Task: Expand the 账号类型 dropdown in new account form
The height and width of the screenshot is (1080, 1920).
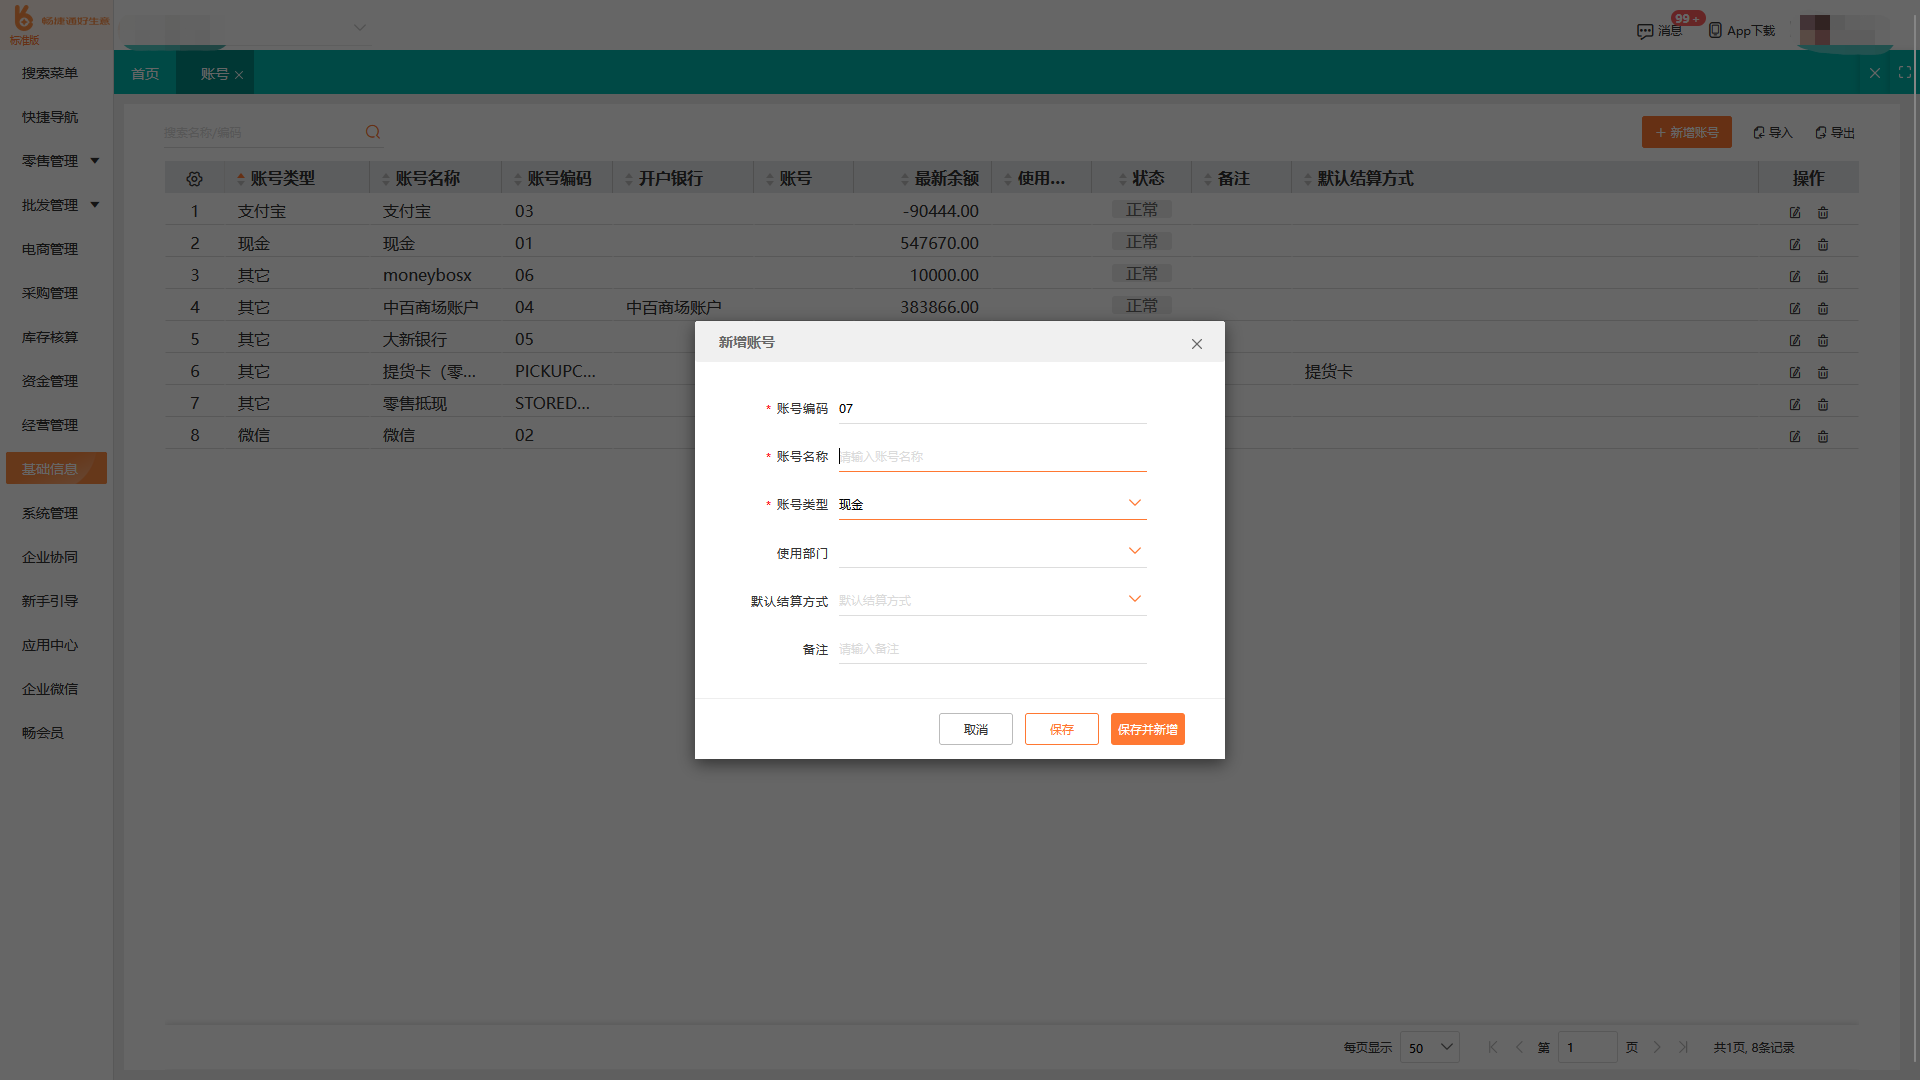Action: tap(1133, 502)
